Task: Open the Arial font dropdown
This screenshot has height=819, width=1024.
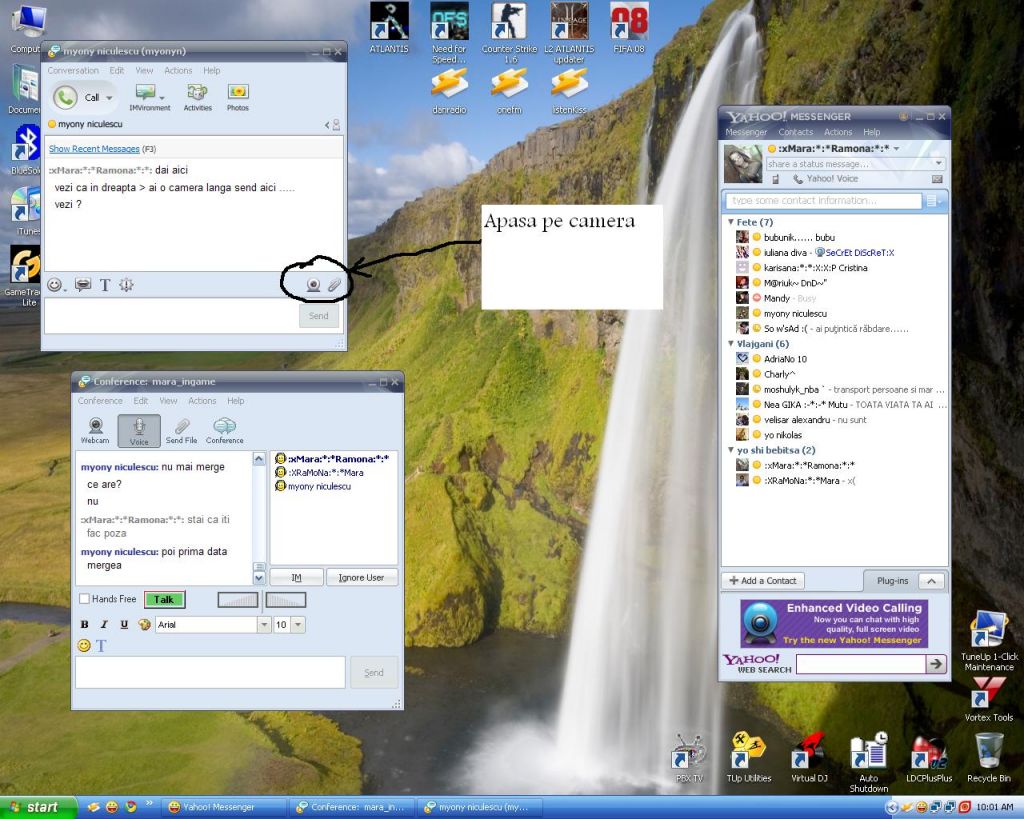Action: coord(264,624)
